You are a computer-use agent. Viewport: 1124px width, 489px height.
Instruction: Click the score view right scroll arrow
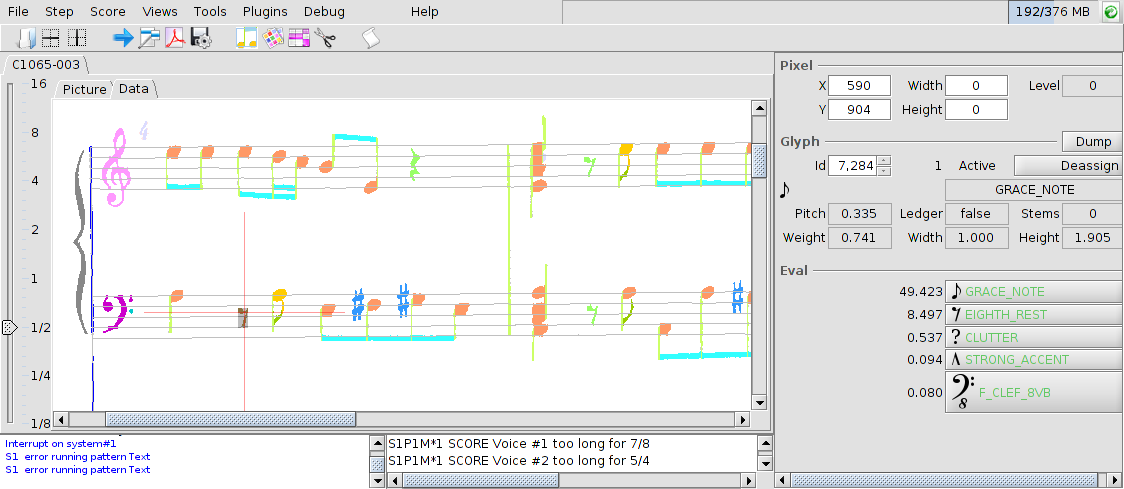(x=741, y=420)
